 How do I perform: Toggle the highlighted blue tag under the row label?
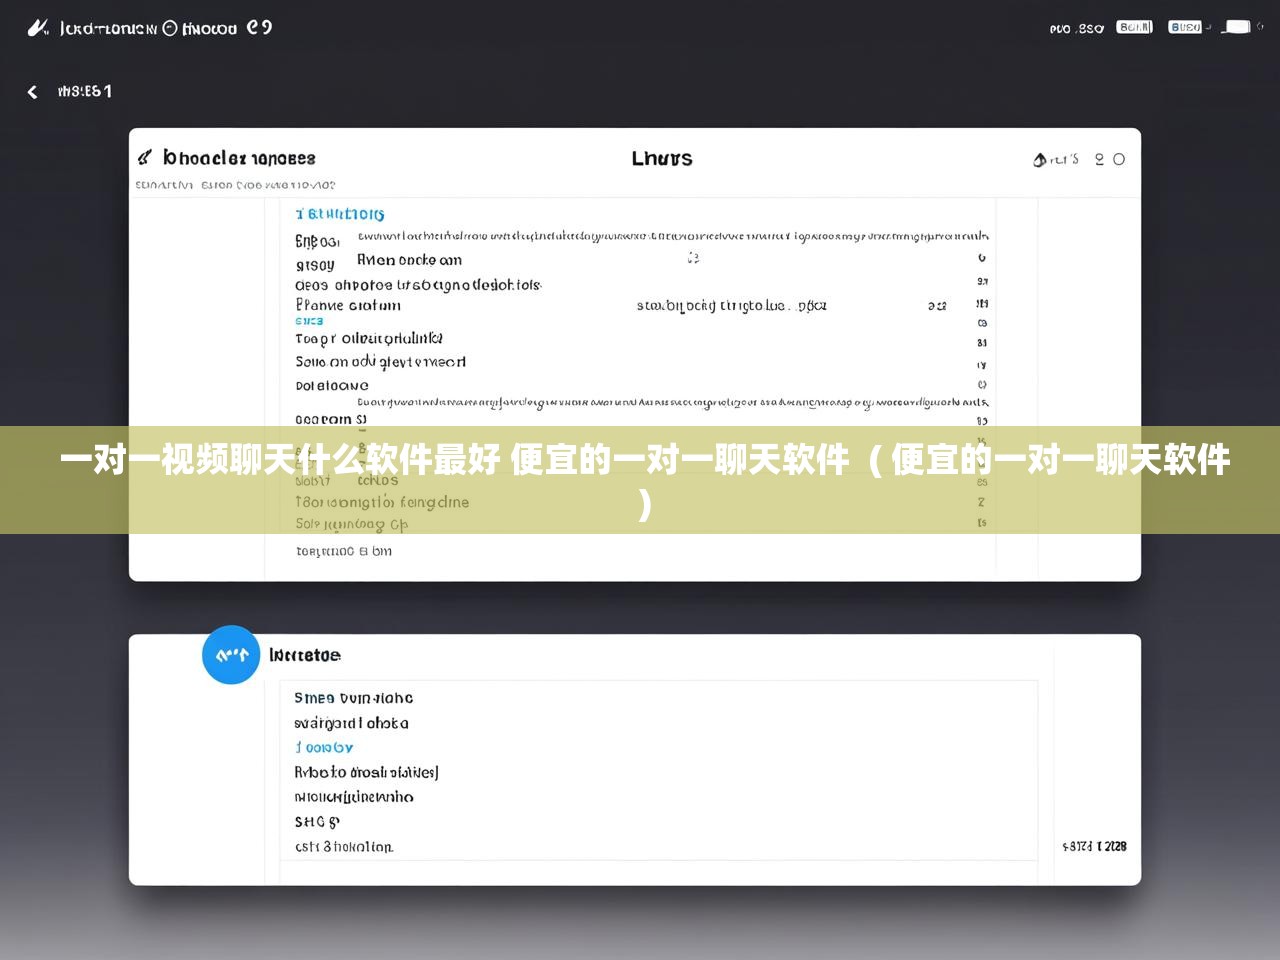click(x=311, y=320)
